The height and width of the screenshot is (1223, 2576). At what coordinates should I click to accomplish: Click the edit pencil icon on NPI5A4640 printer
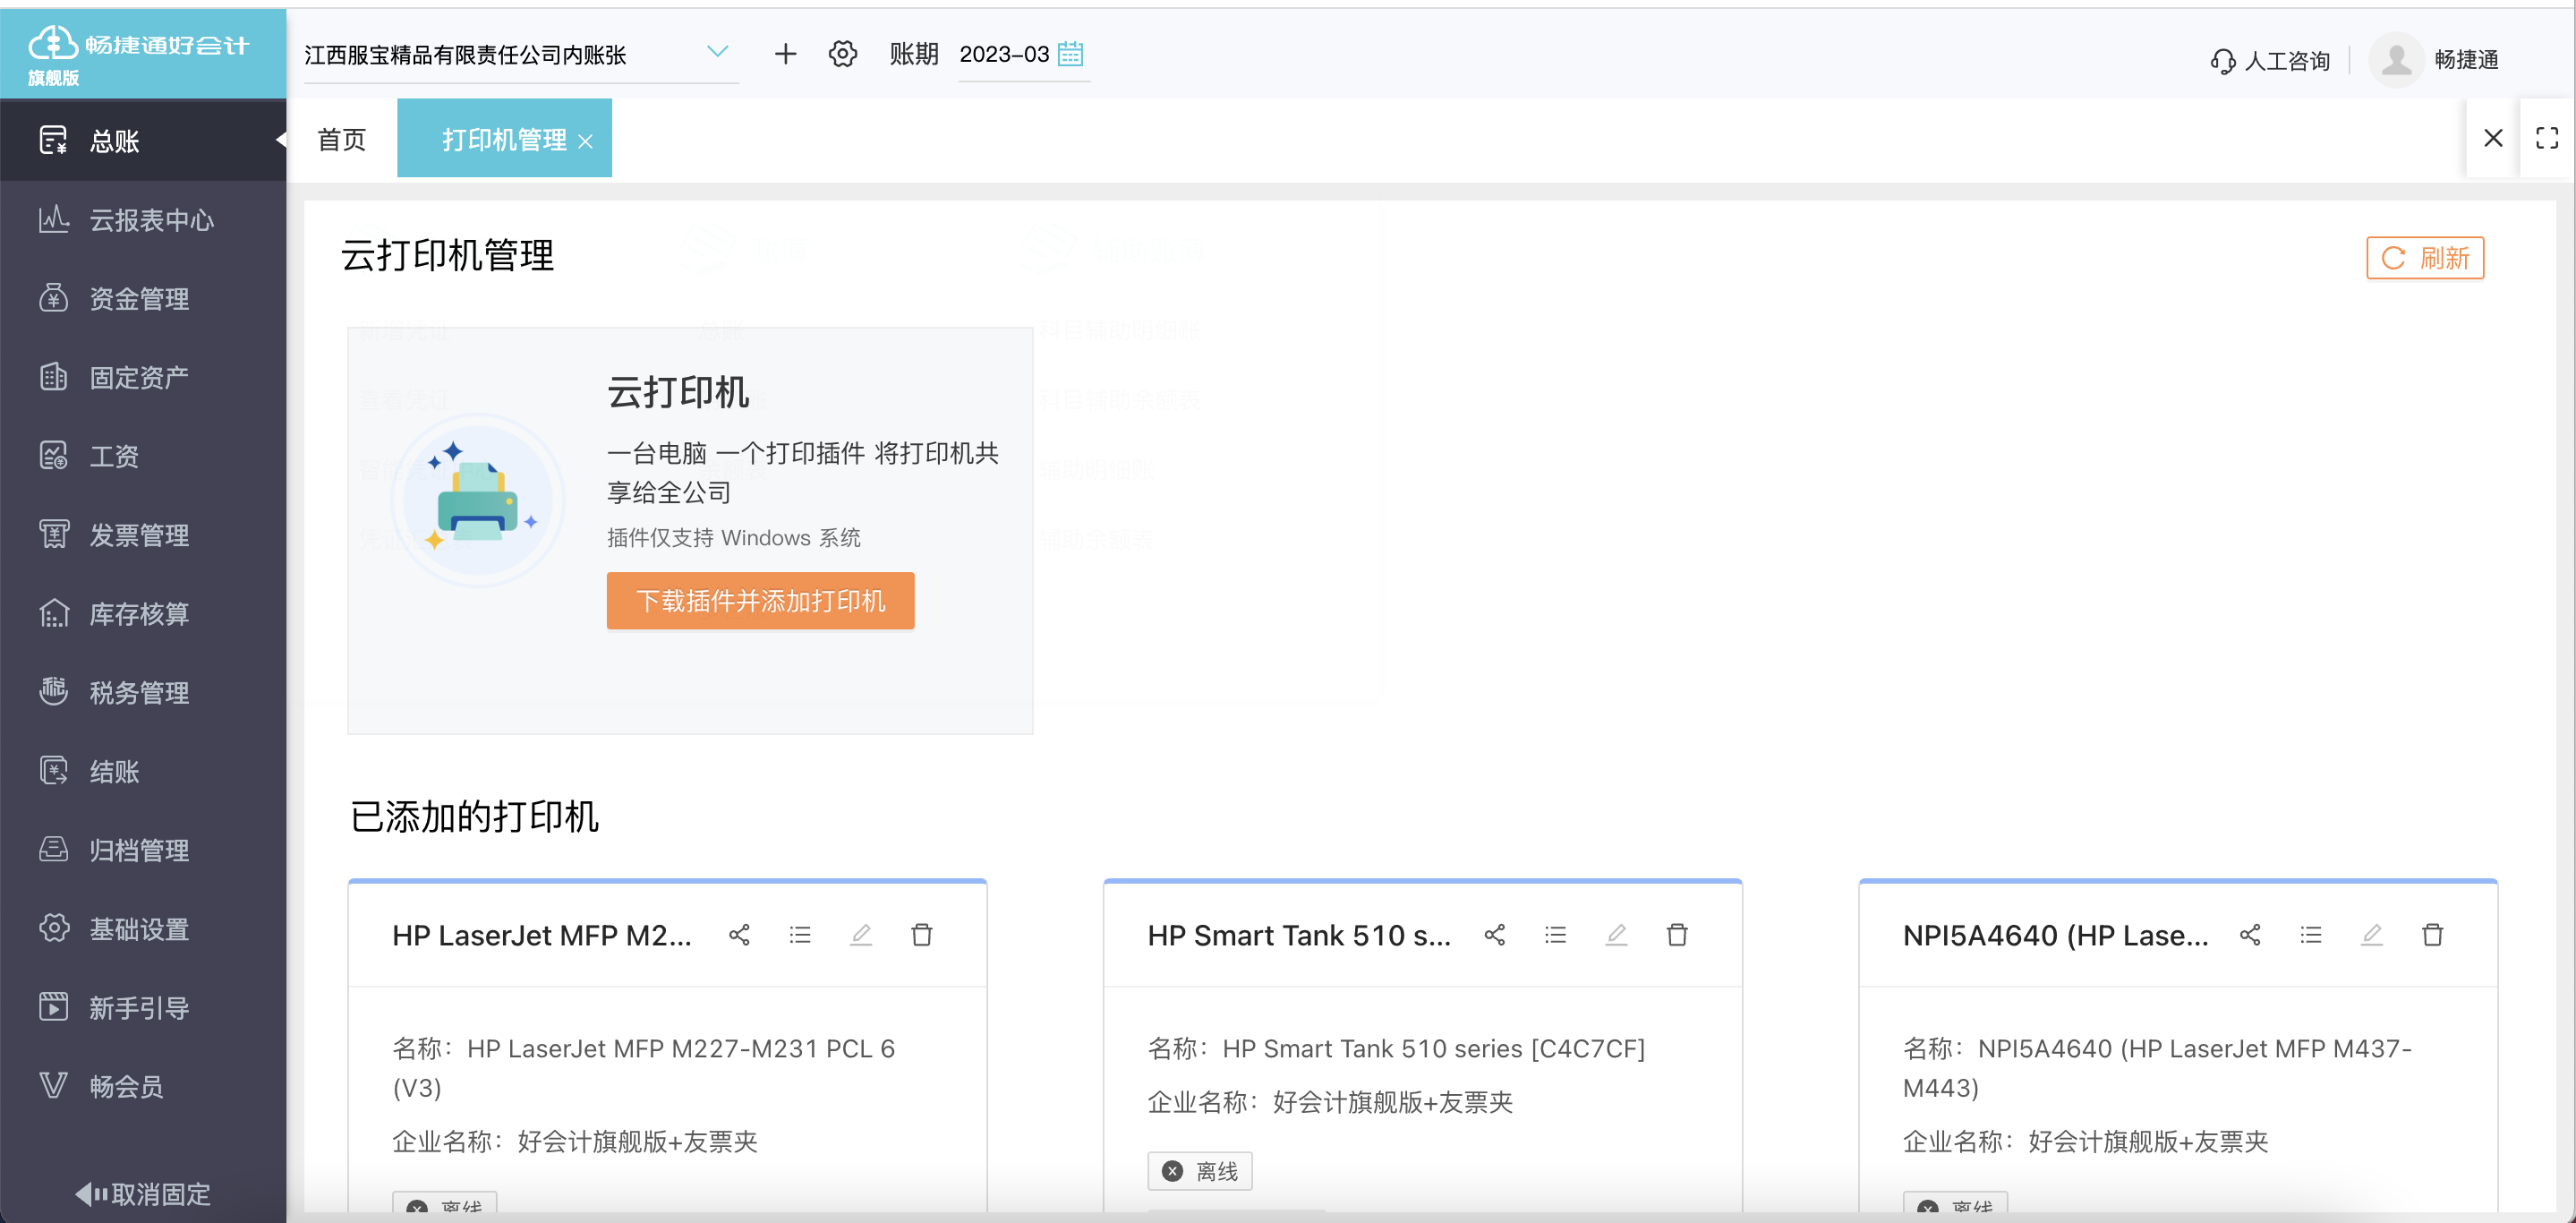point(2372,934)
